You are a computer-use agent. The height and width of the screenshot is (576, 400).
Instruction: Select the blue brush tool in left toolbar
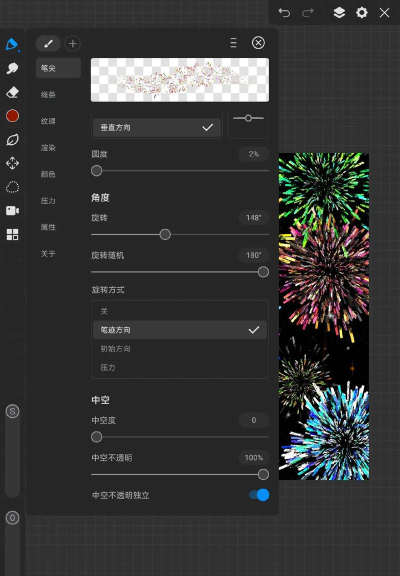click(12, 44)
